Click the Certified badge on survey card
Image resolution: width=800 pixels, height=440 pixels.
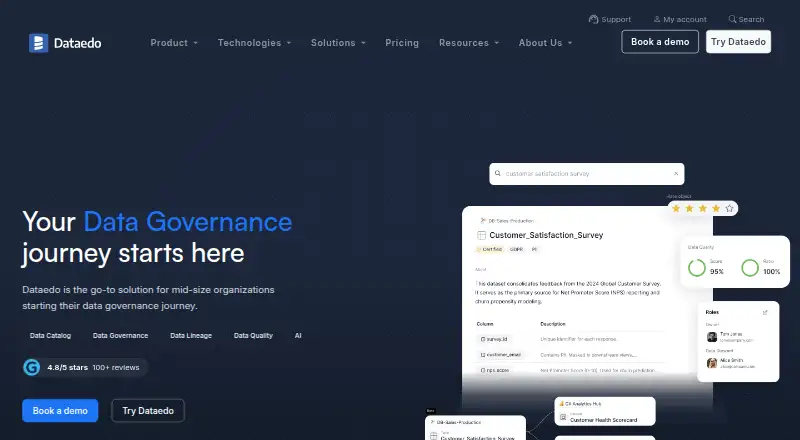coord(490,250)
